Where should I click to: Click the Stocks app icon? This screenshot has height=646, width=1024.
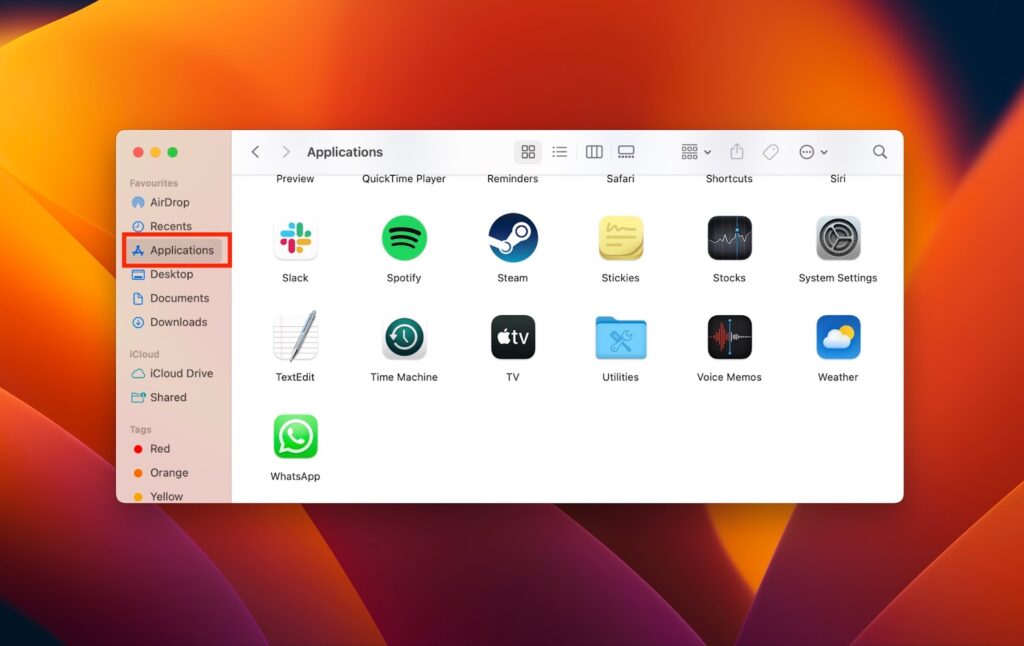pyautogui.click(x=729, y=238)
